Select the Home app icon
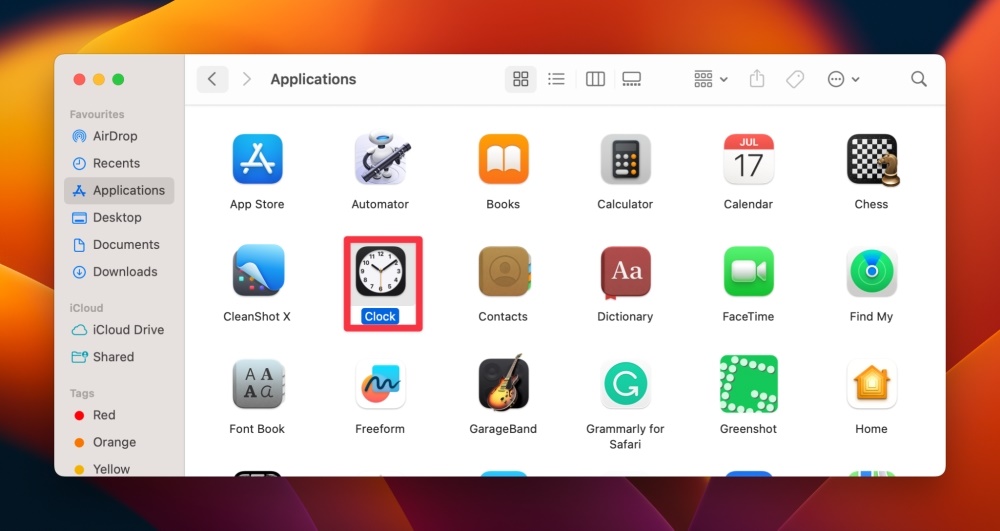The image size is (1000, 531). coord(871,384)
